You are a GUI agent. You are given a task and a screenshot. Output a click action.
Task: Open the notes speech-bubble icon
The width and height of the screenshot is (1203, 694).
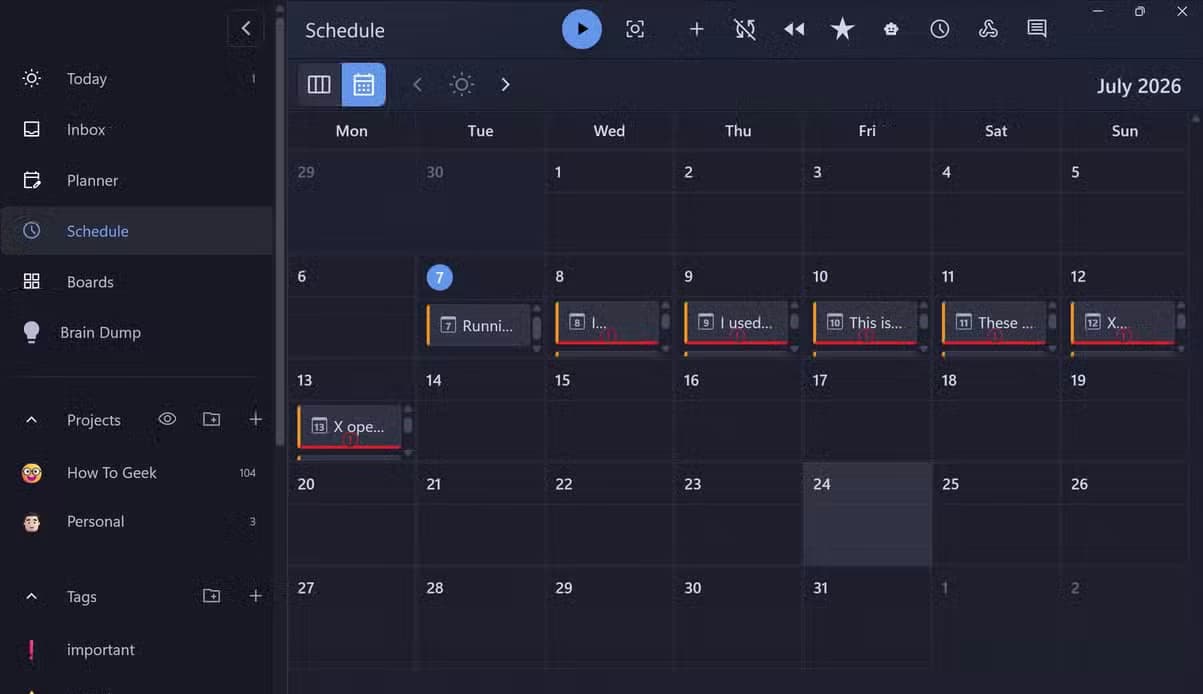1037,29
